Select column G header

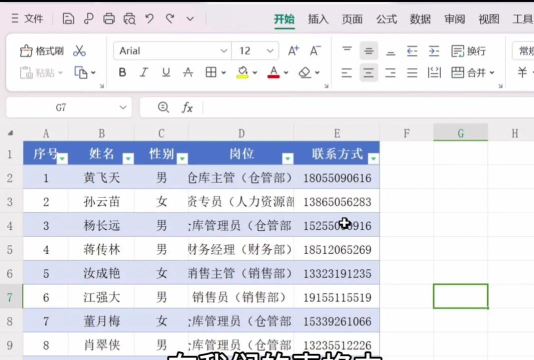[x=460, y=133]
